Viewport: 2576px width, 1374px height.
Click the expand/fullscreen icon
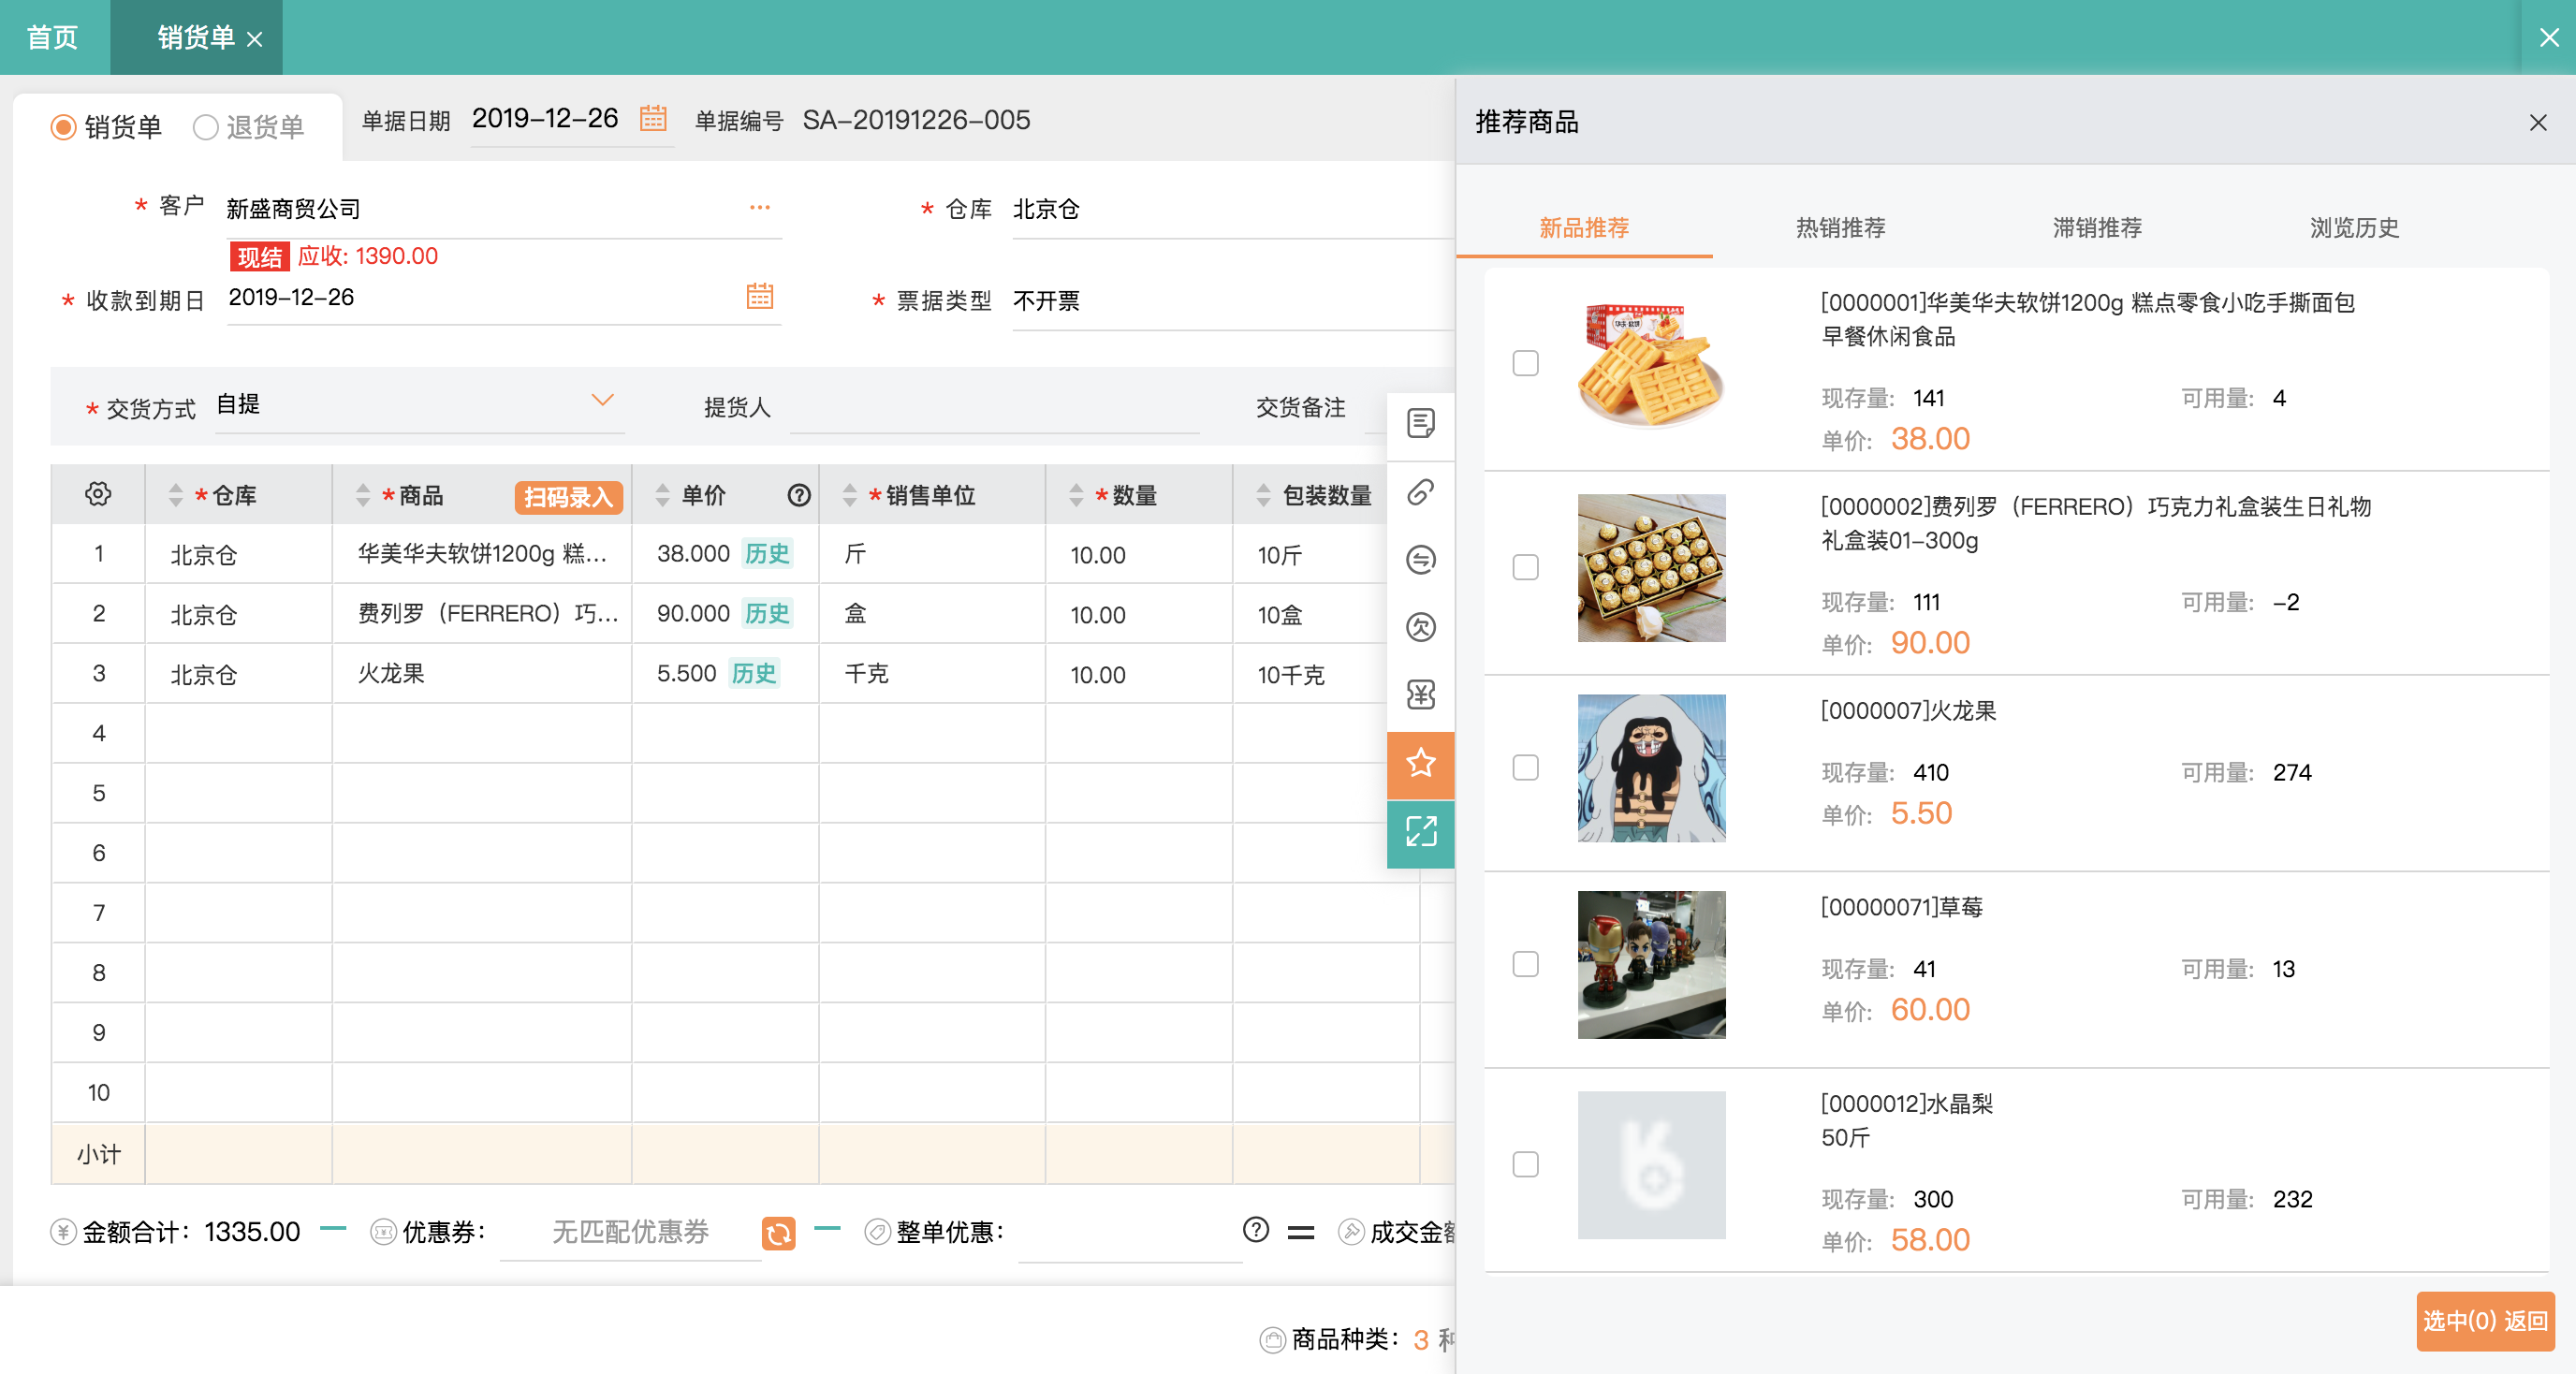tap(1425, 833)
